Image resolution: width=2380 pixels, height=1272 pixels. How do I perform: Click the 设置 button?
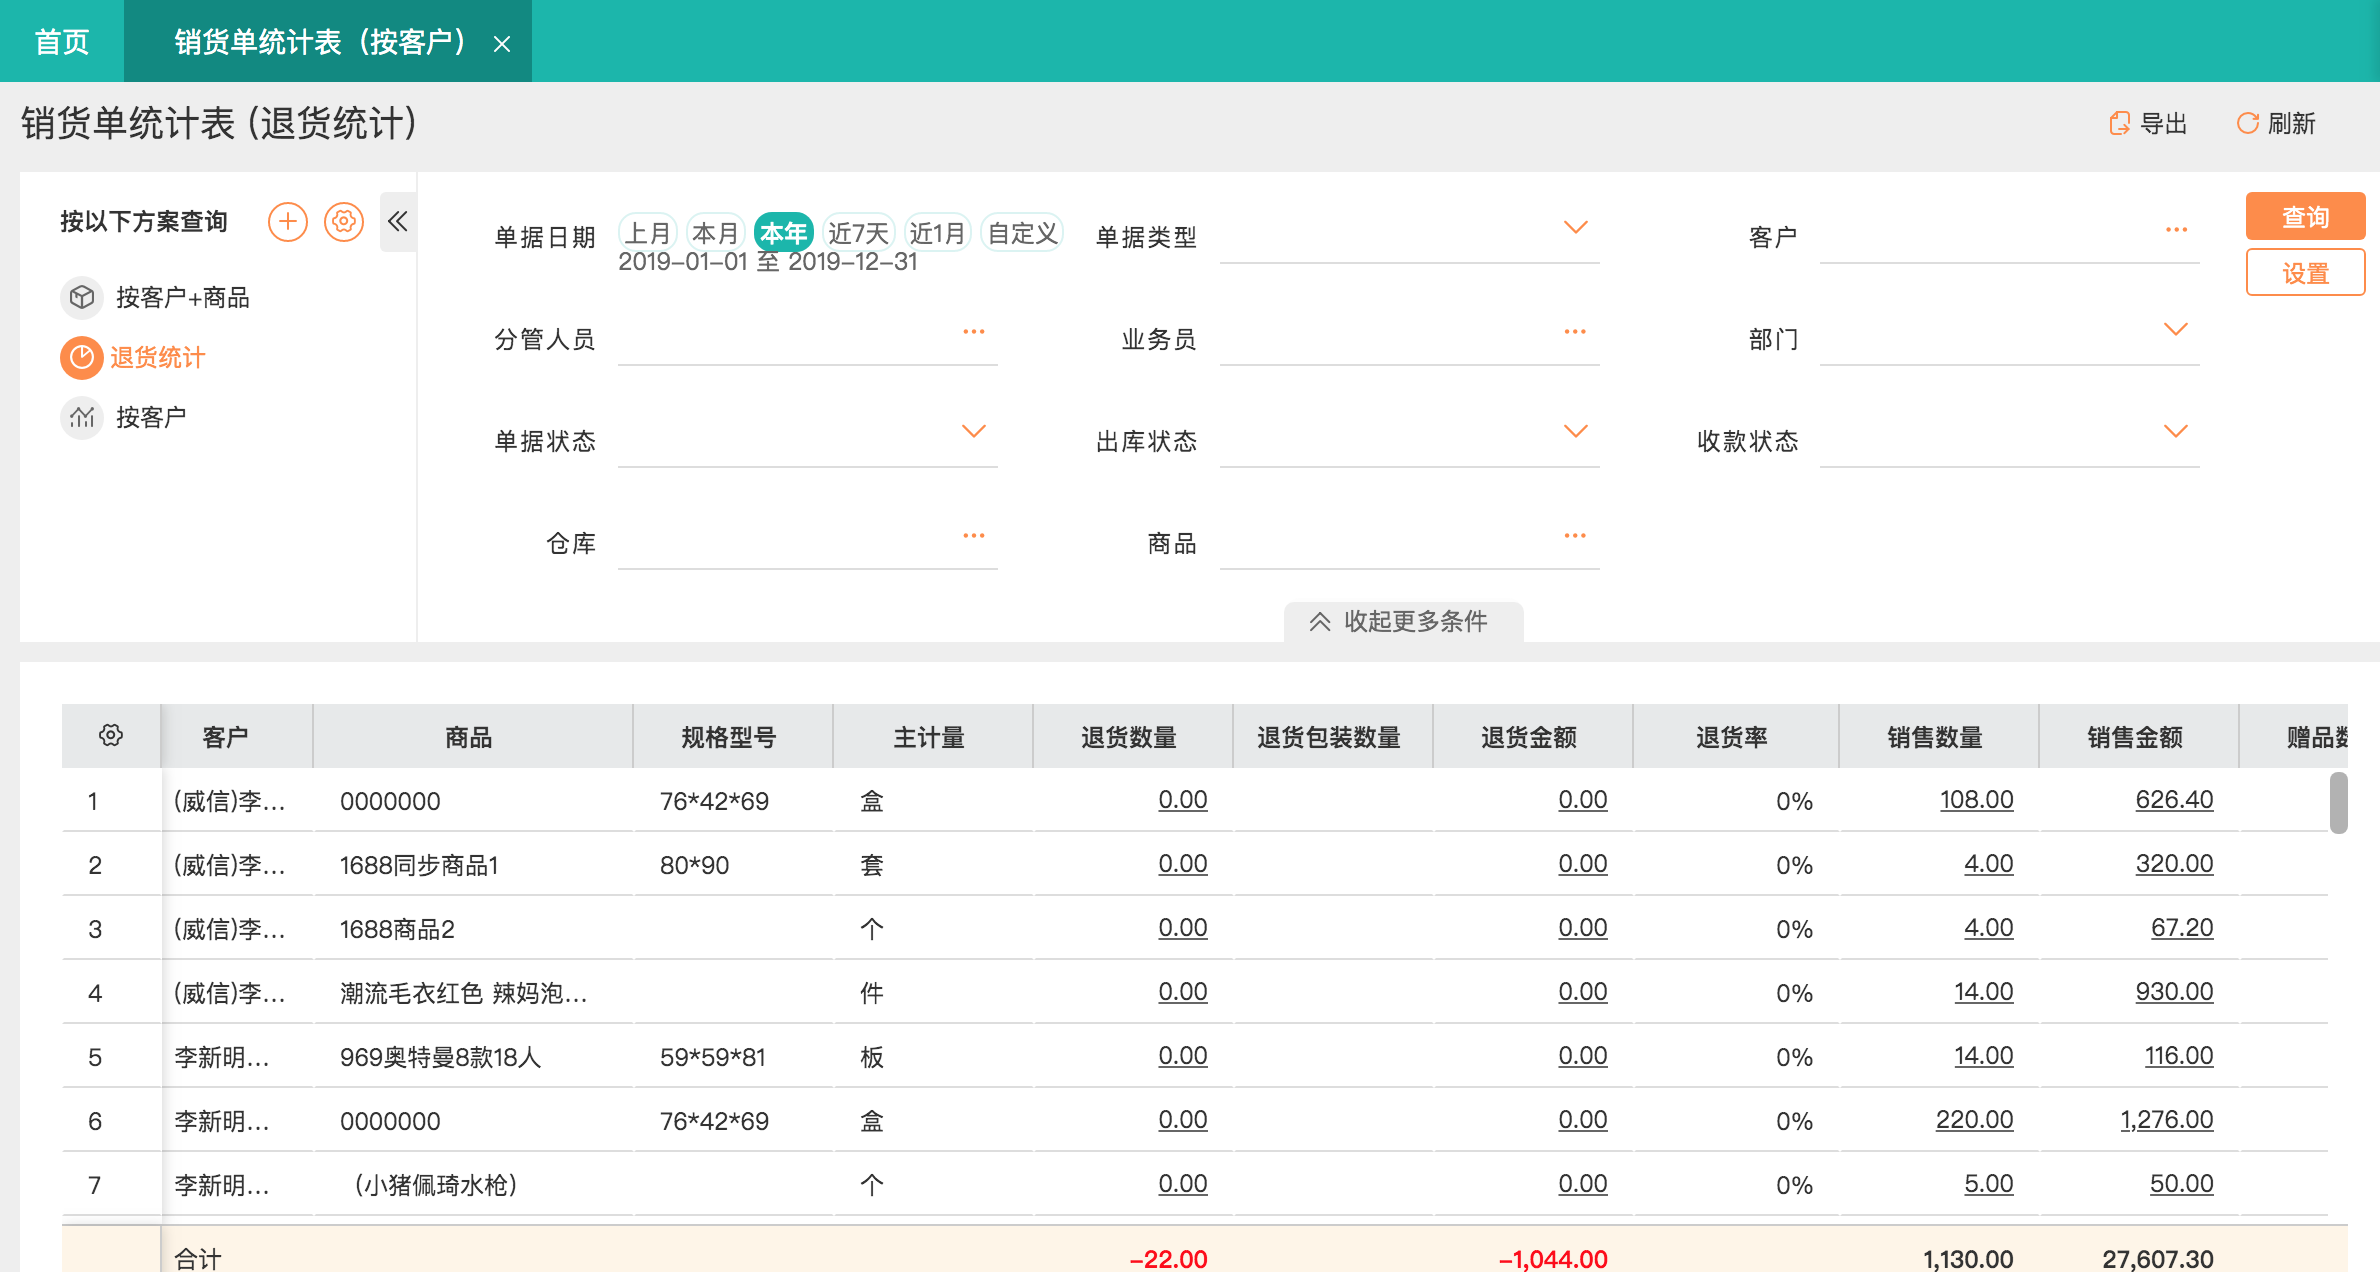tap(2303, 272)
